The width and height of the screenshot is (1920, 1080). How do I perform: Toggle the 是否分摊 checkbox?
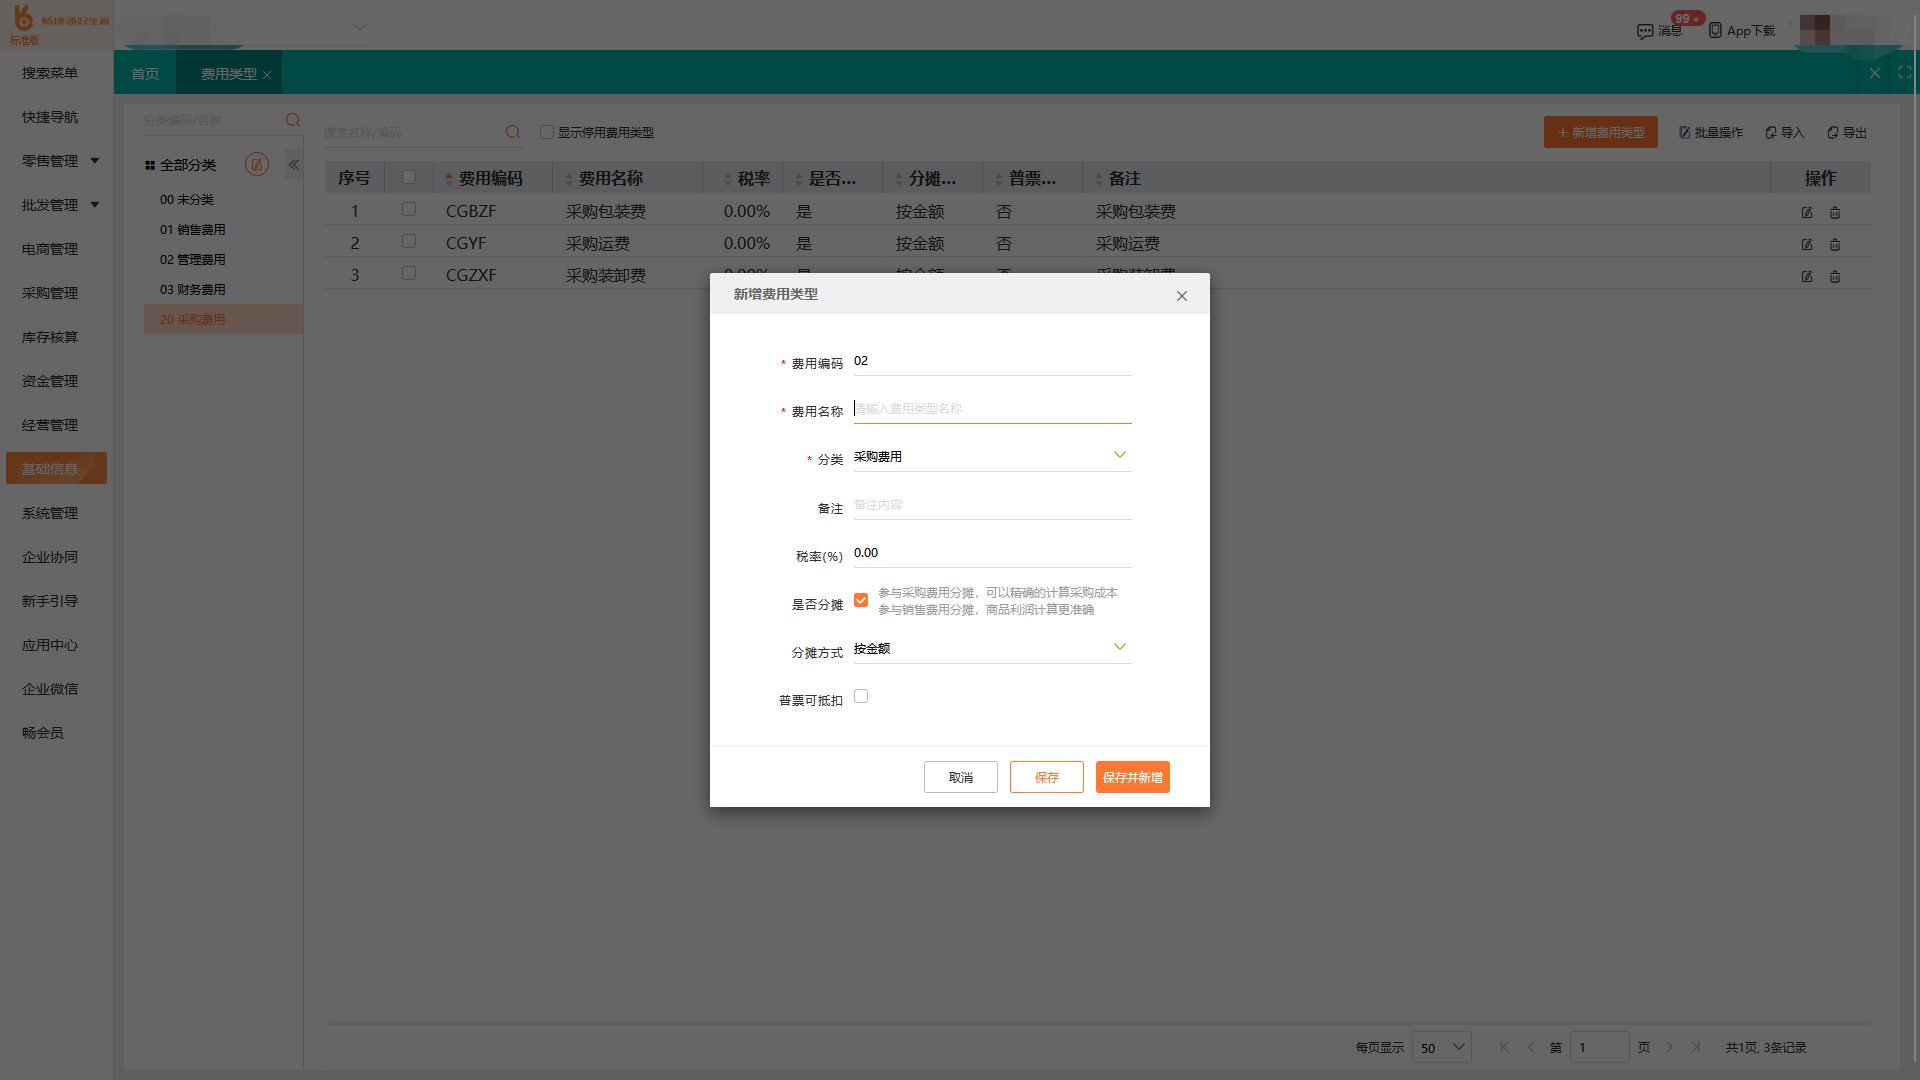(x=861, y=601)
